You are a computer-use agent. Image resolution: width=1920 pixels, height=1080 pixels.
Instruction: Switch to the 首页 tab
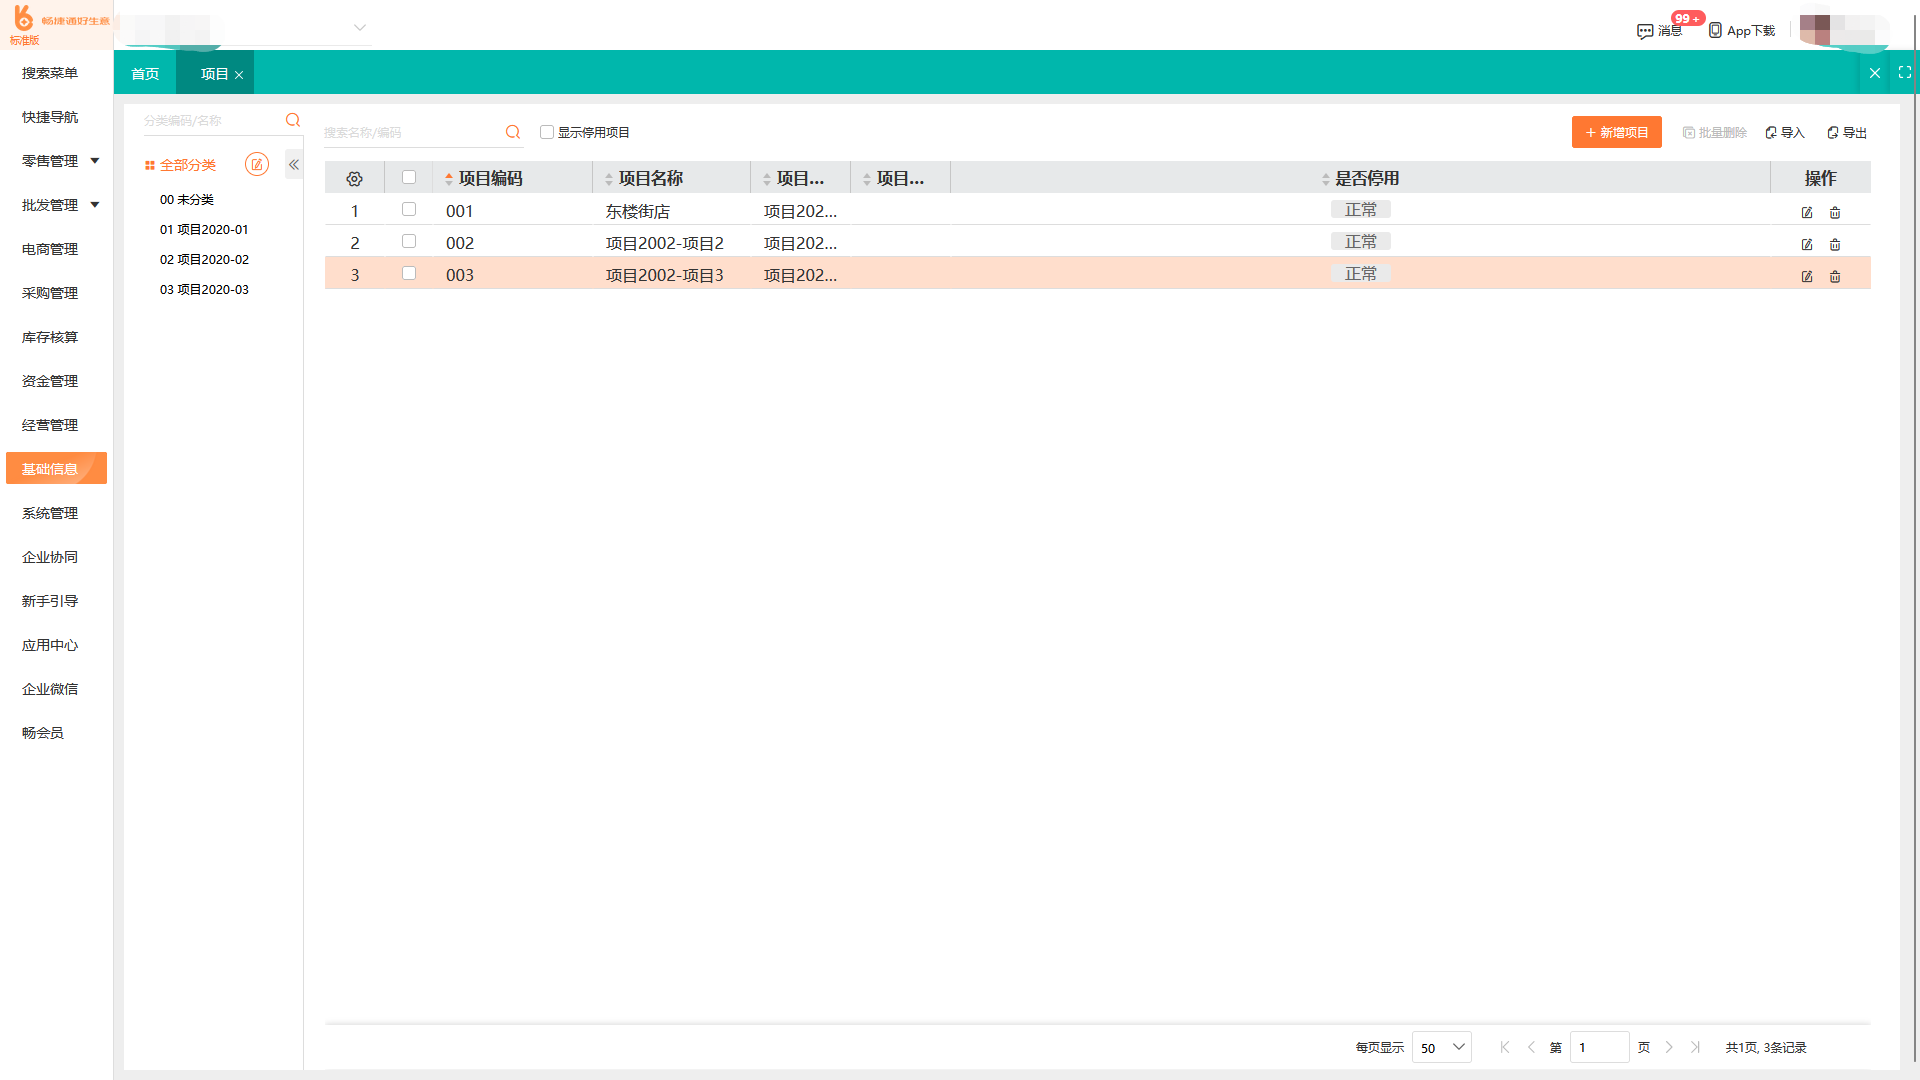[x=145, y=73]
